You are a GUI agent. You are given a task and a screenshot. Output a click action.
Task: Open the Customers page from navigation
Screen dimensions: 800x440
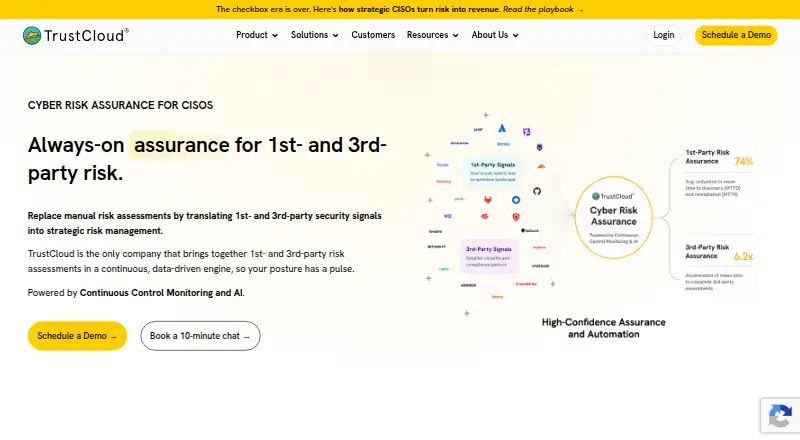point(373,35)
